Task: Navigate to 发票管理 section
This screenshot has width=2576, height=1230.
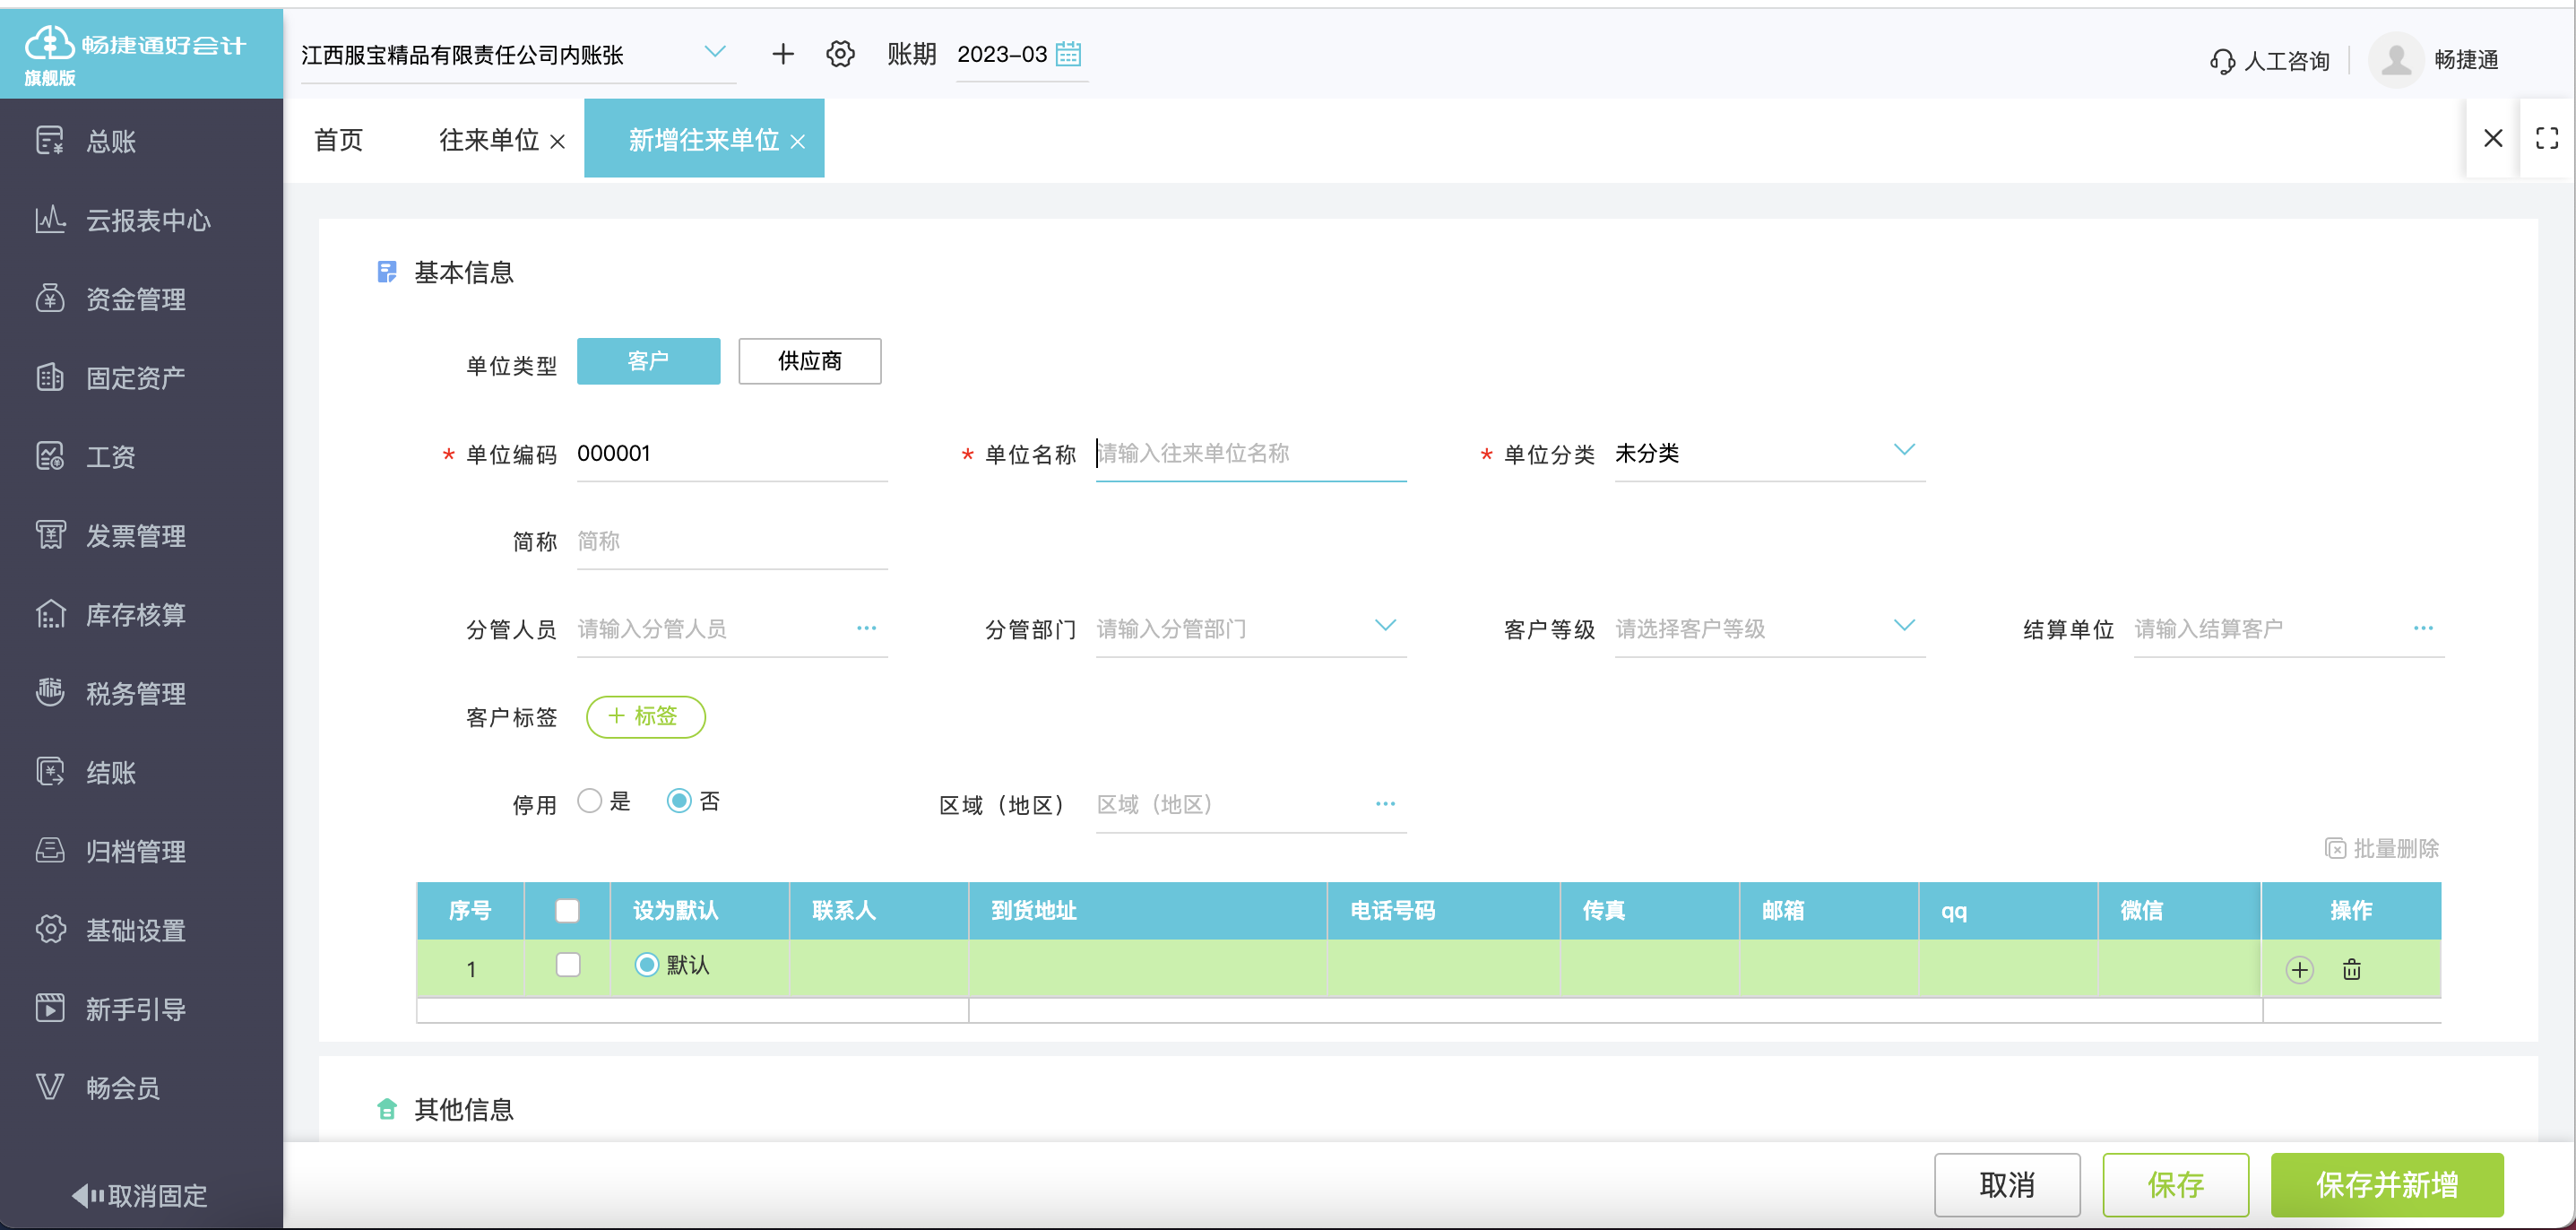Action: click(x=134, y=535)
